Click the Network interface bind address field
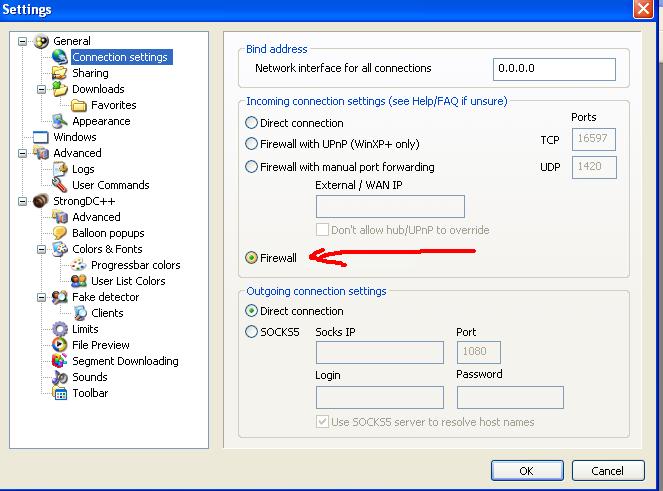663x491 pixels. [x=554, y=69]
